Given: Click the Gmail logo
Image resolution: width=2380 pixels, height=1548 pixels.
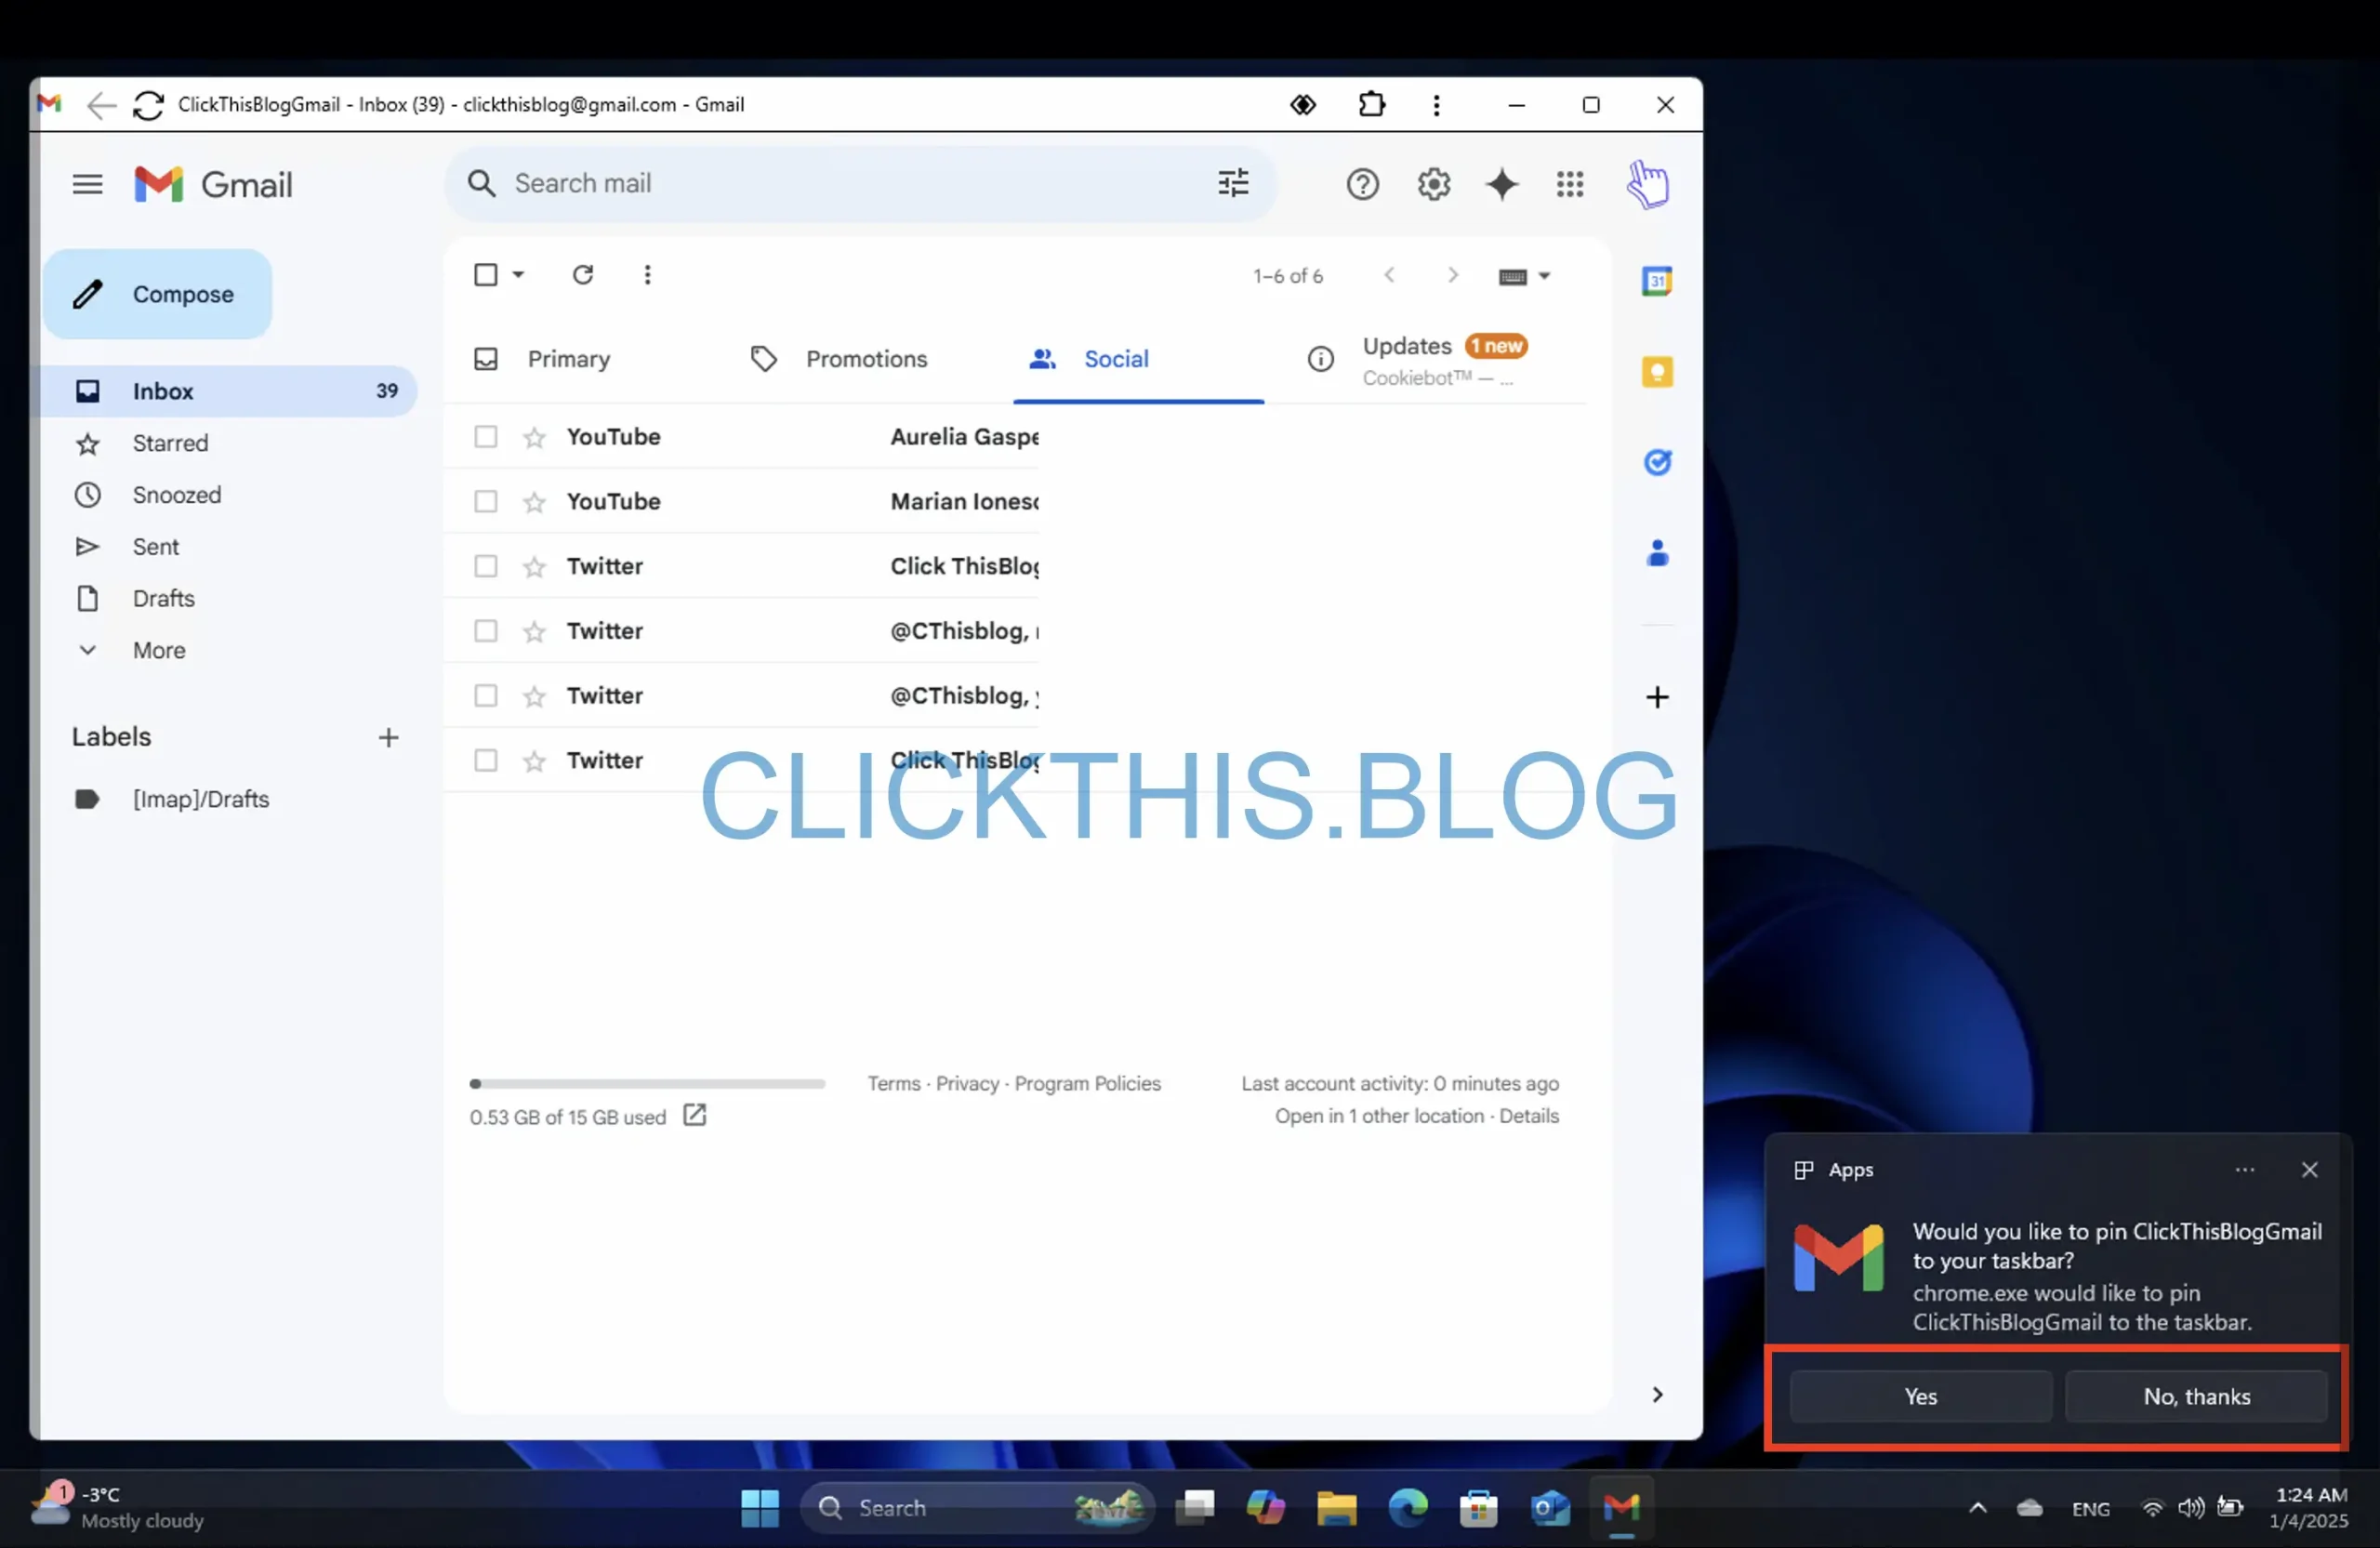Looking at the screenshot, I should (x=213, y=184).
